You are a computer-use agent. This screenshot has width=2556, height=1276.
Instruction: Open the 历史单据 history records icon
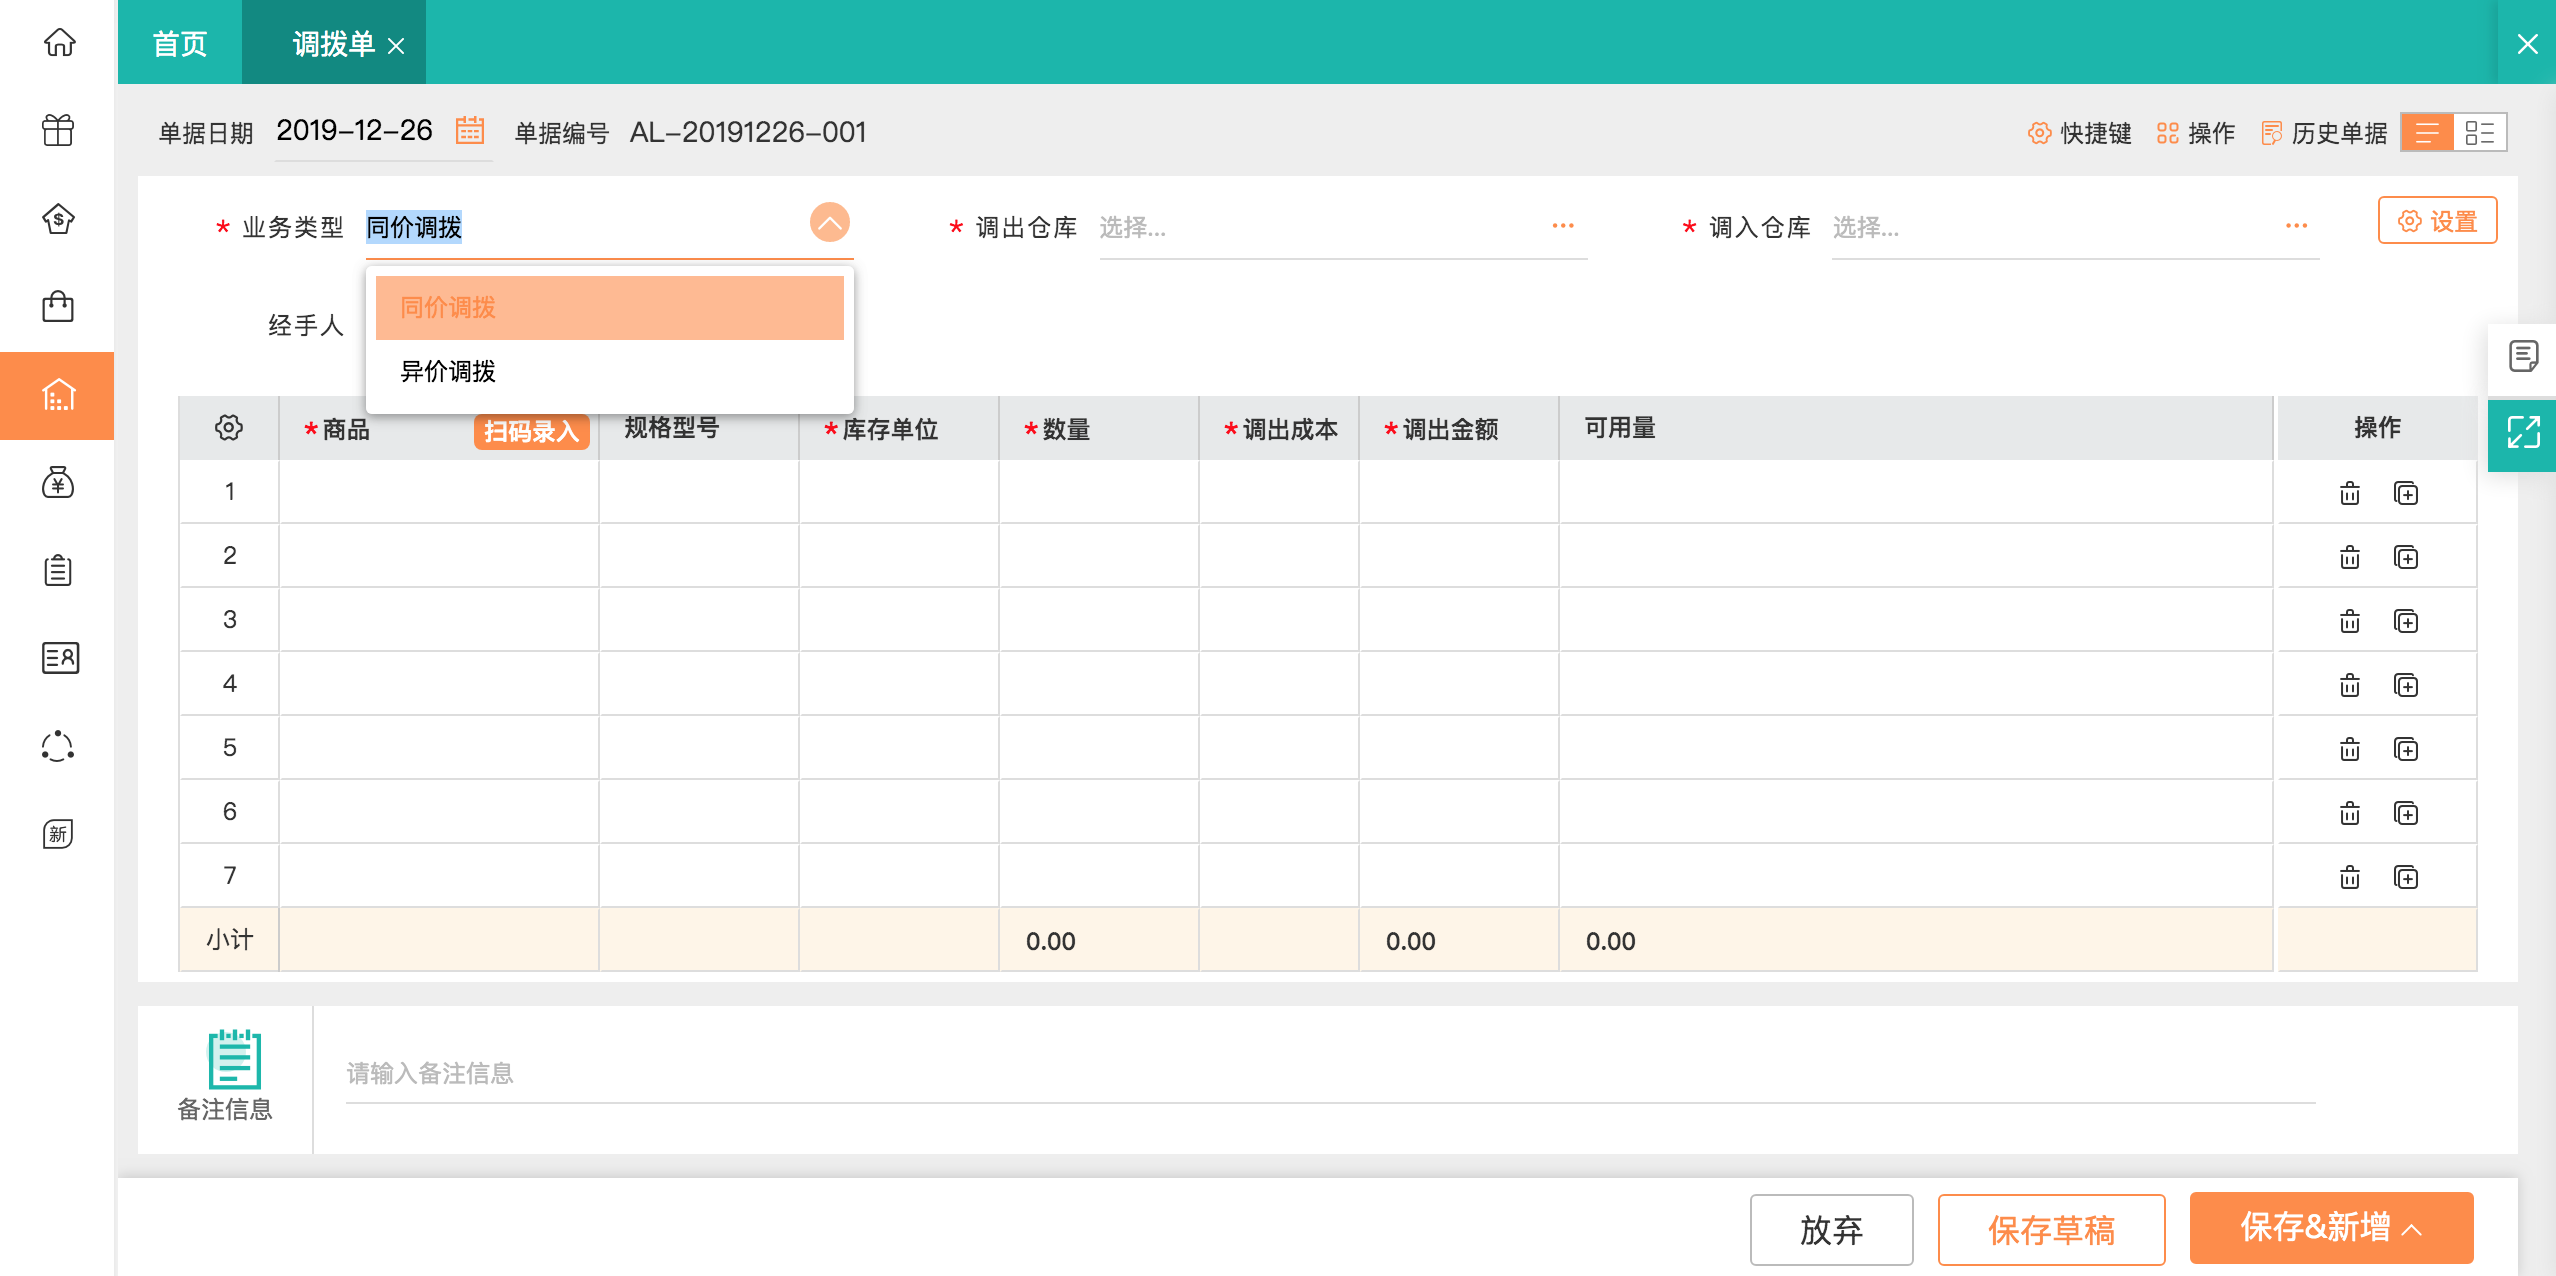(x=2274, y=134)
